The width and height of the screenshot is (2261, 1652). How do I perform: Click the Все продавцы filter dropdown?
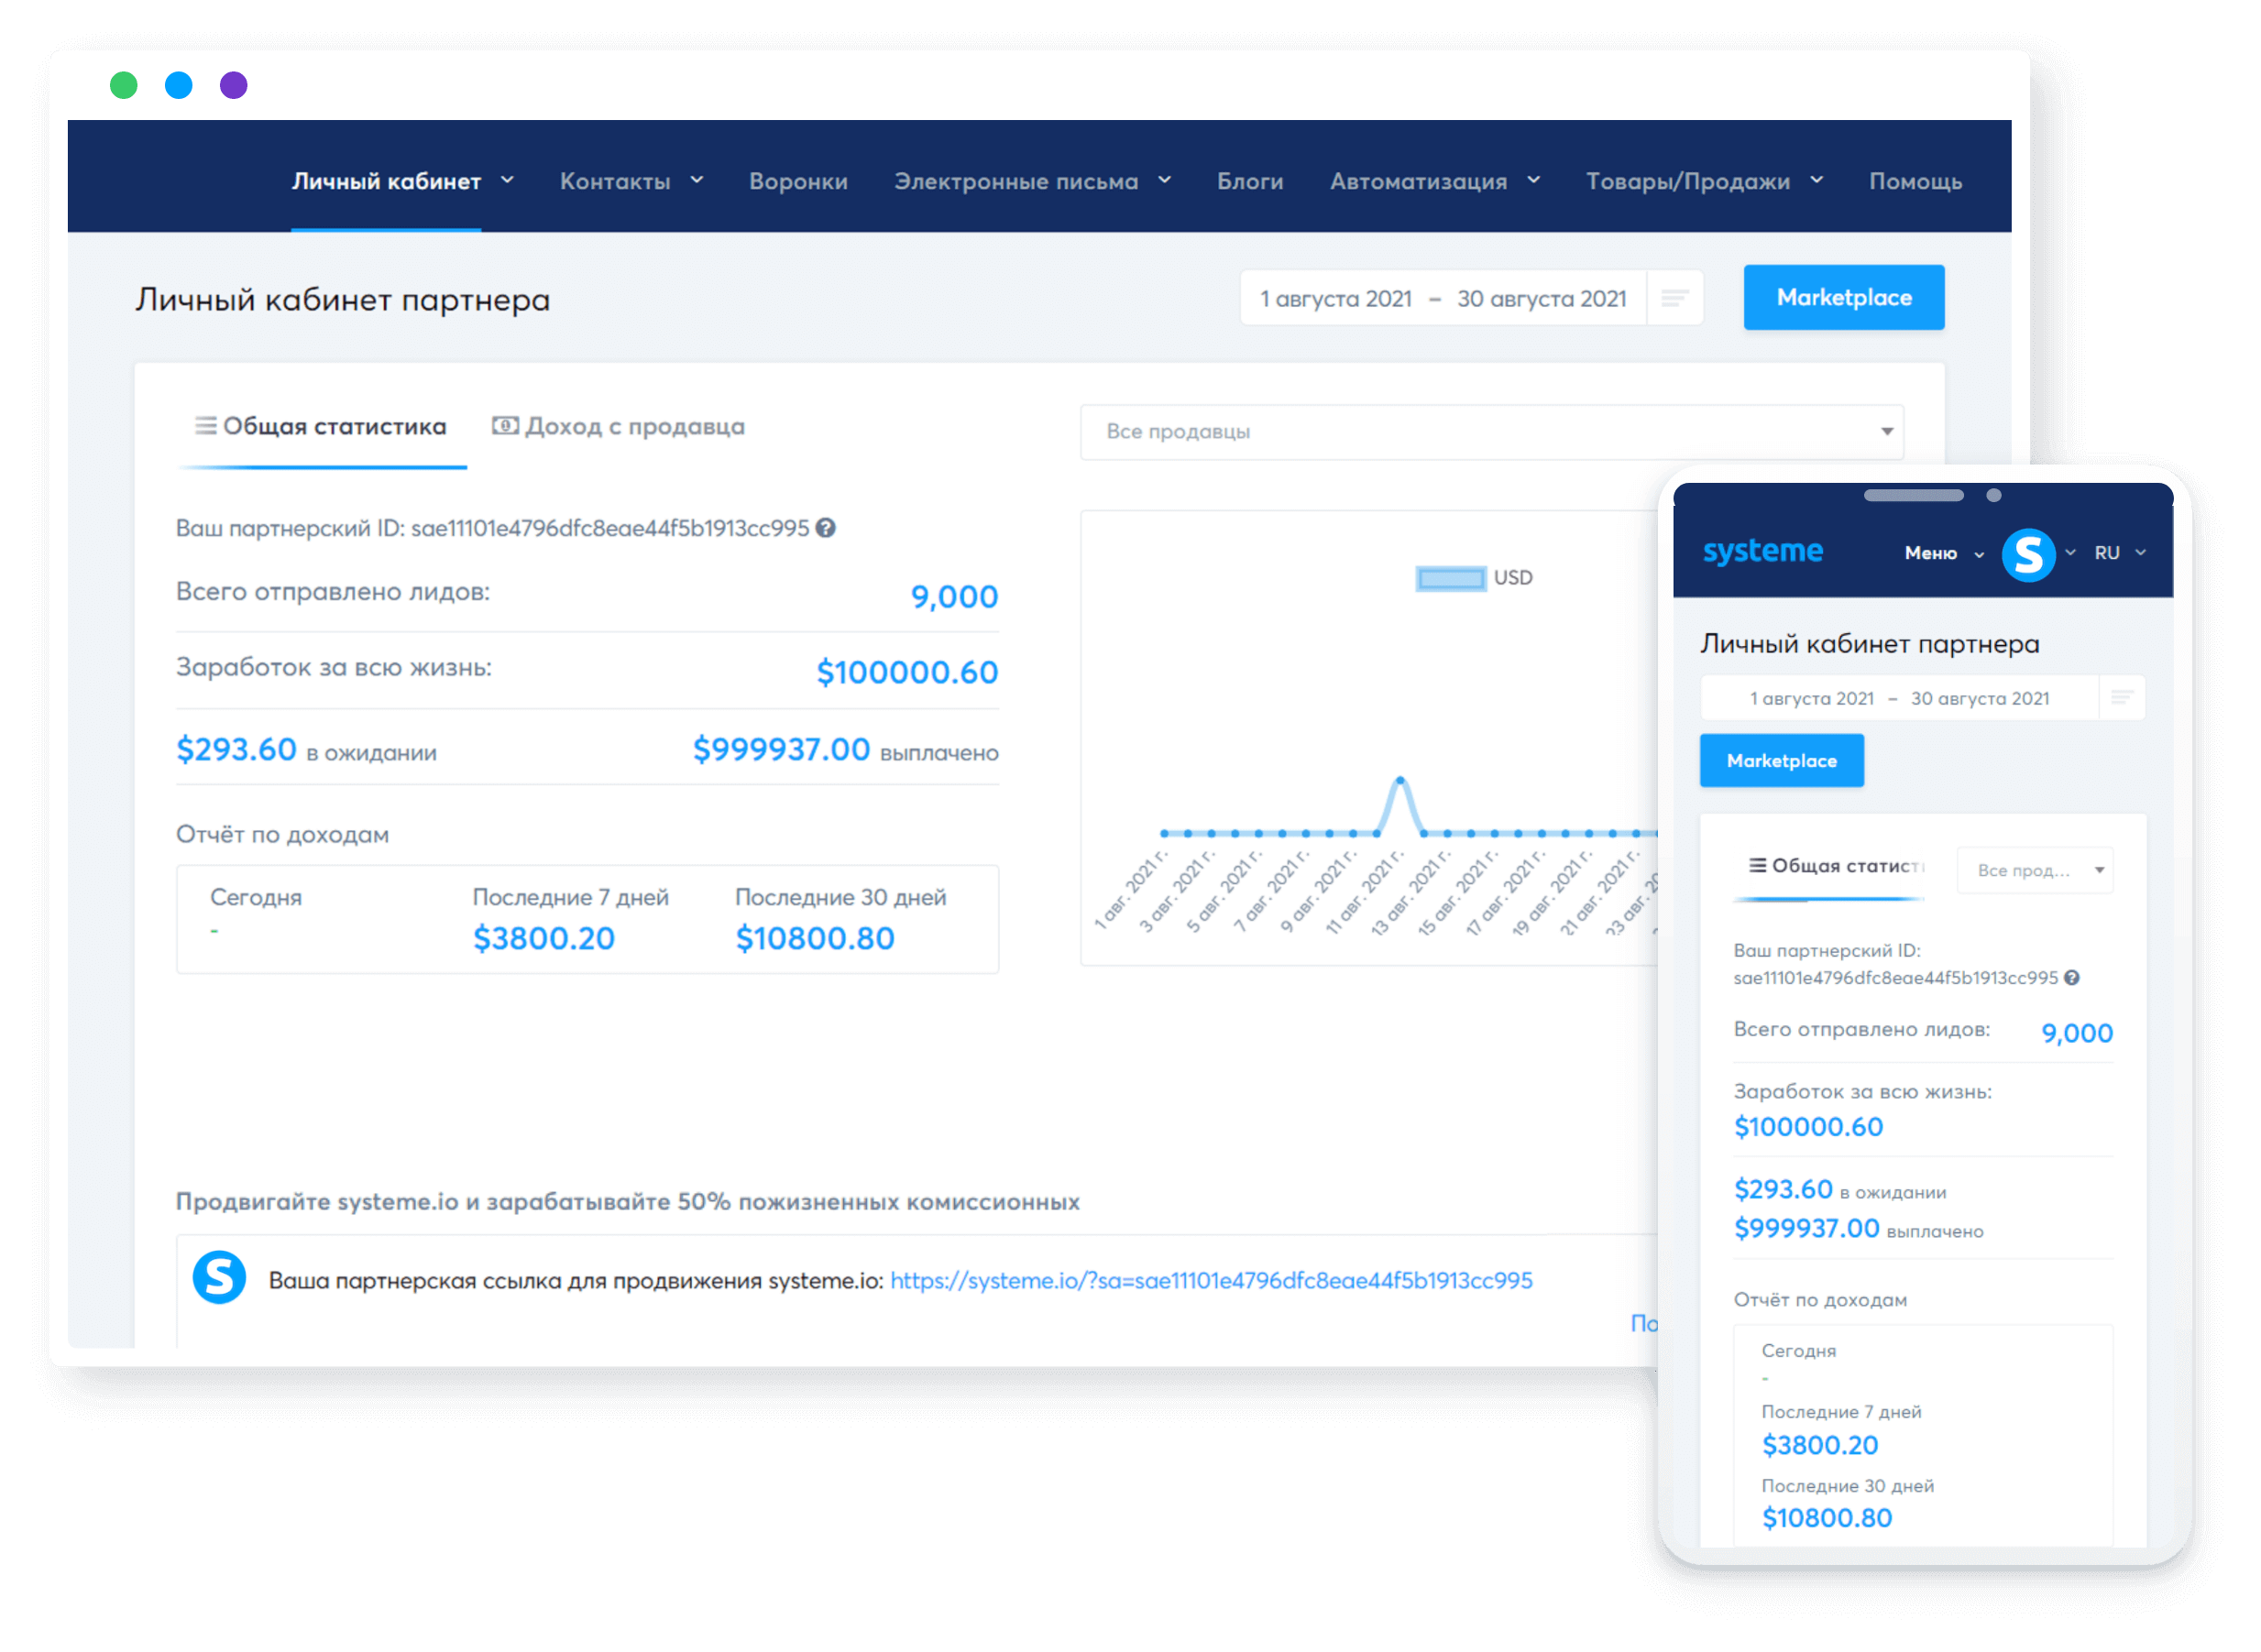[x=1485, y=429]
